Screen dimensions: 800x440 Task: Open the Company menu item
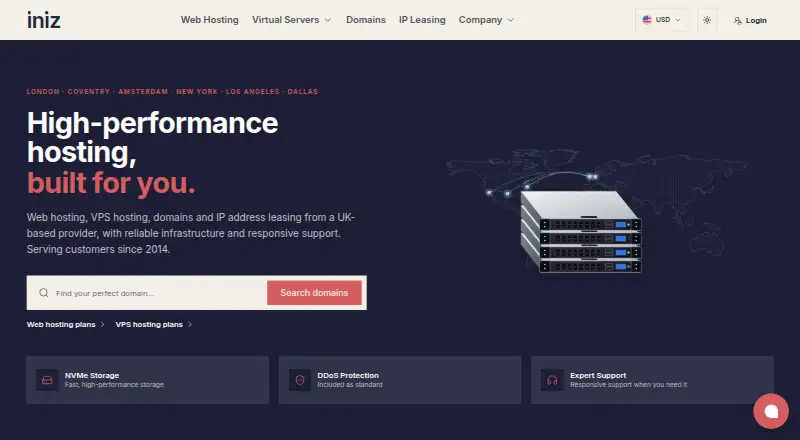480,20
